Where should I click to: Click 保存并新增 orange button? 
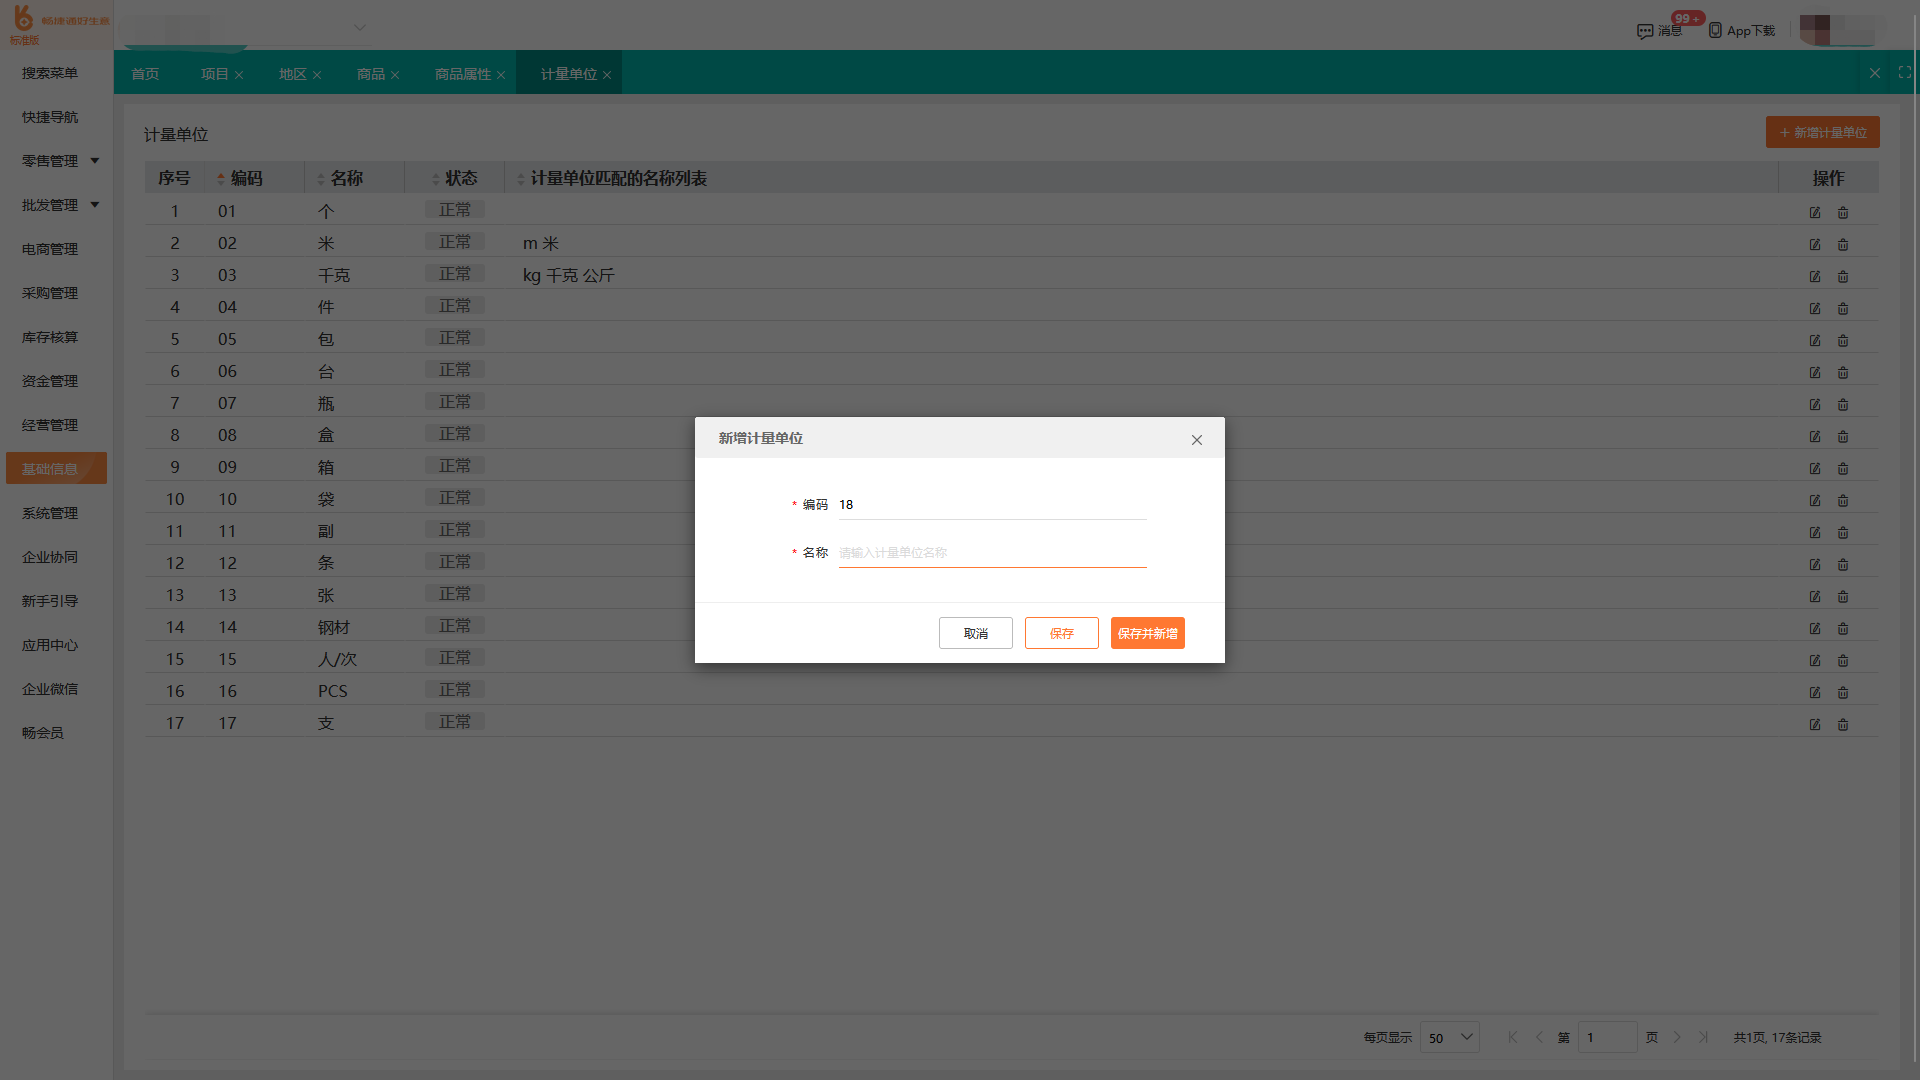tap(1147, 633)
